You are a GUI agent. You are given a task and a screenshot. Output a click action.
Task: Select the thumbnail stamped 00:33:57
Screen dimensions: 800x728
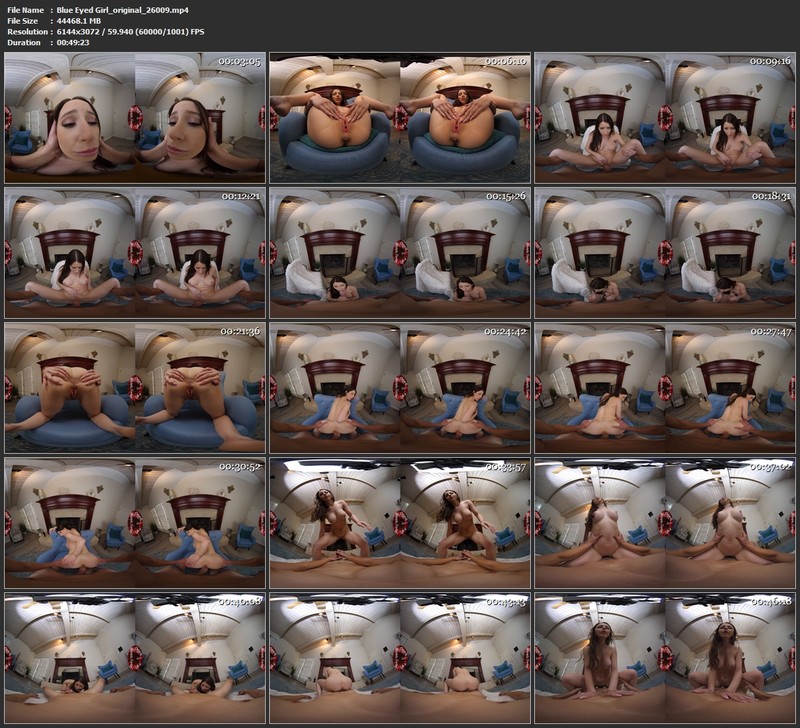click(x=400, y=522)
